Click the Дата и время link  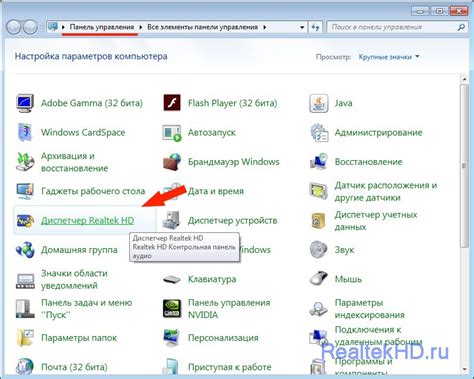tap(216, 191)
